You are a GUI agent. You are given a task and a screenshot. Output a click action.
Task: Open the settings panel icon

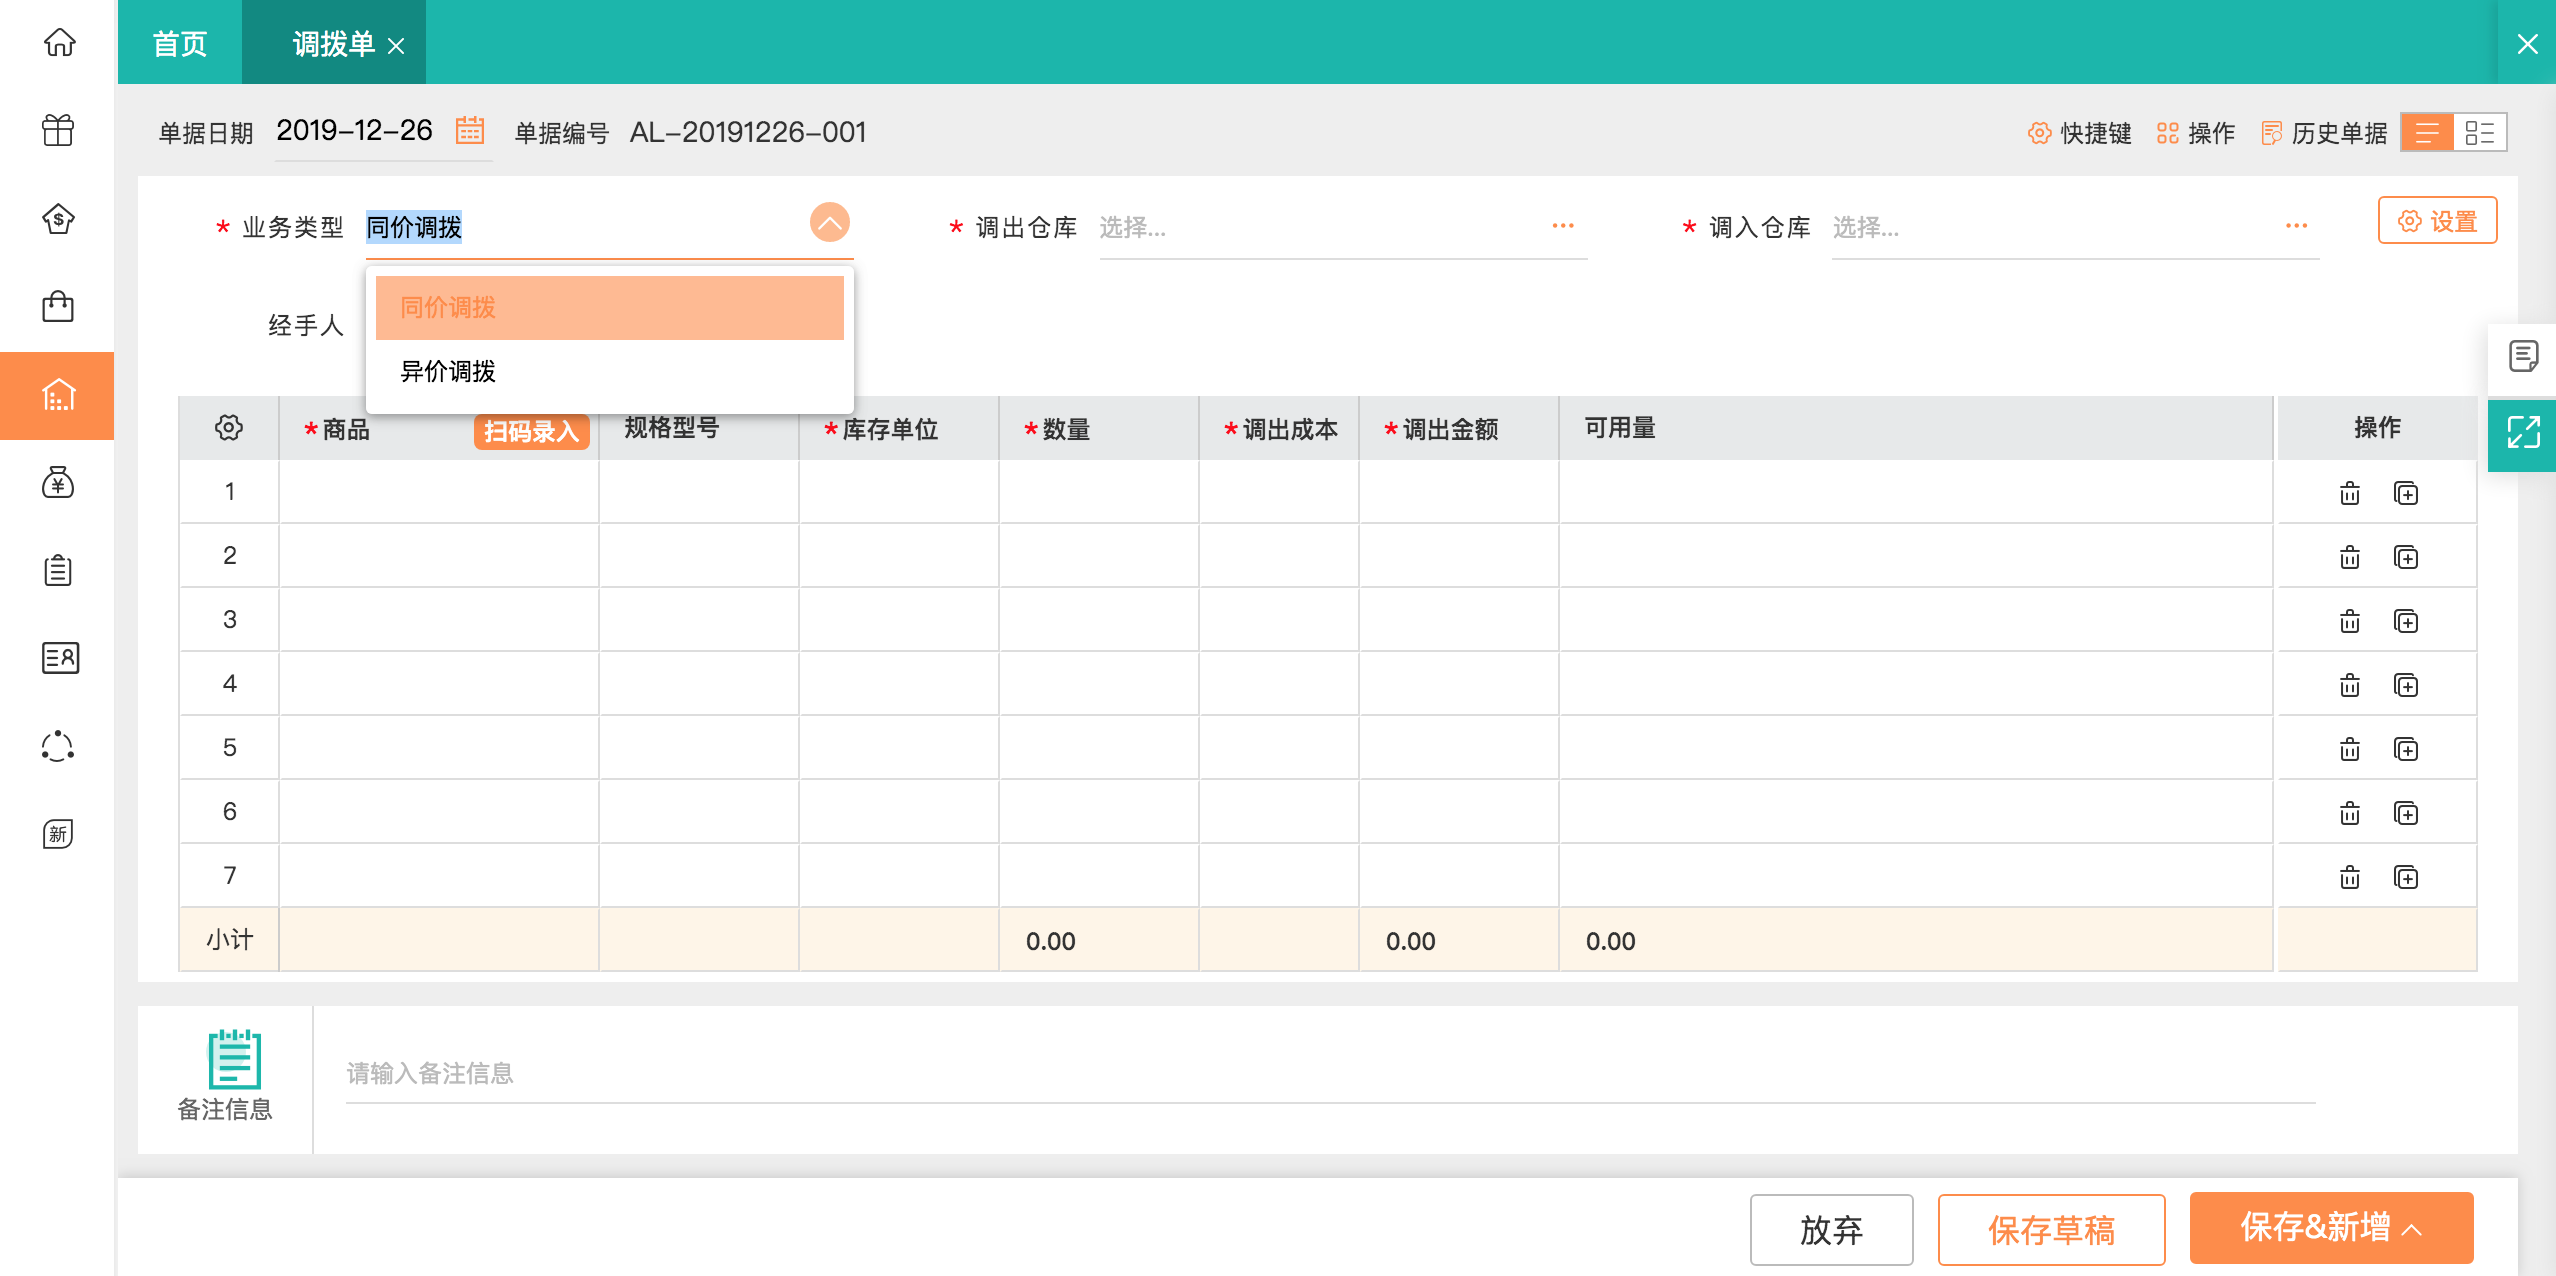point(2440,223)
